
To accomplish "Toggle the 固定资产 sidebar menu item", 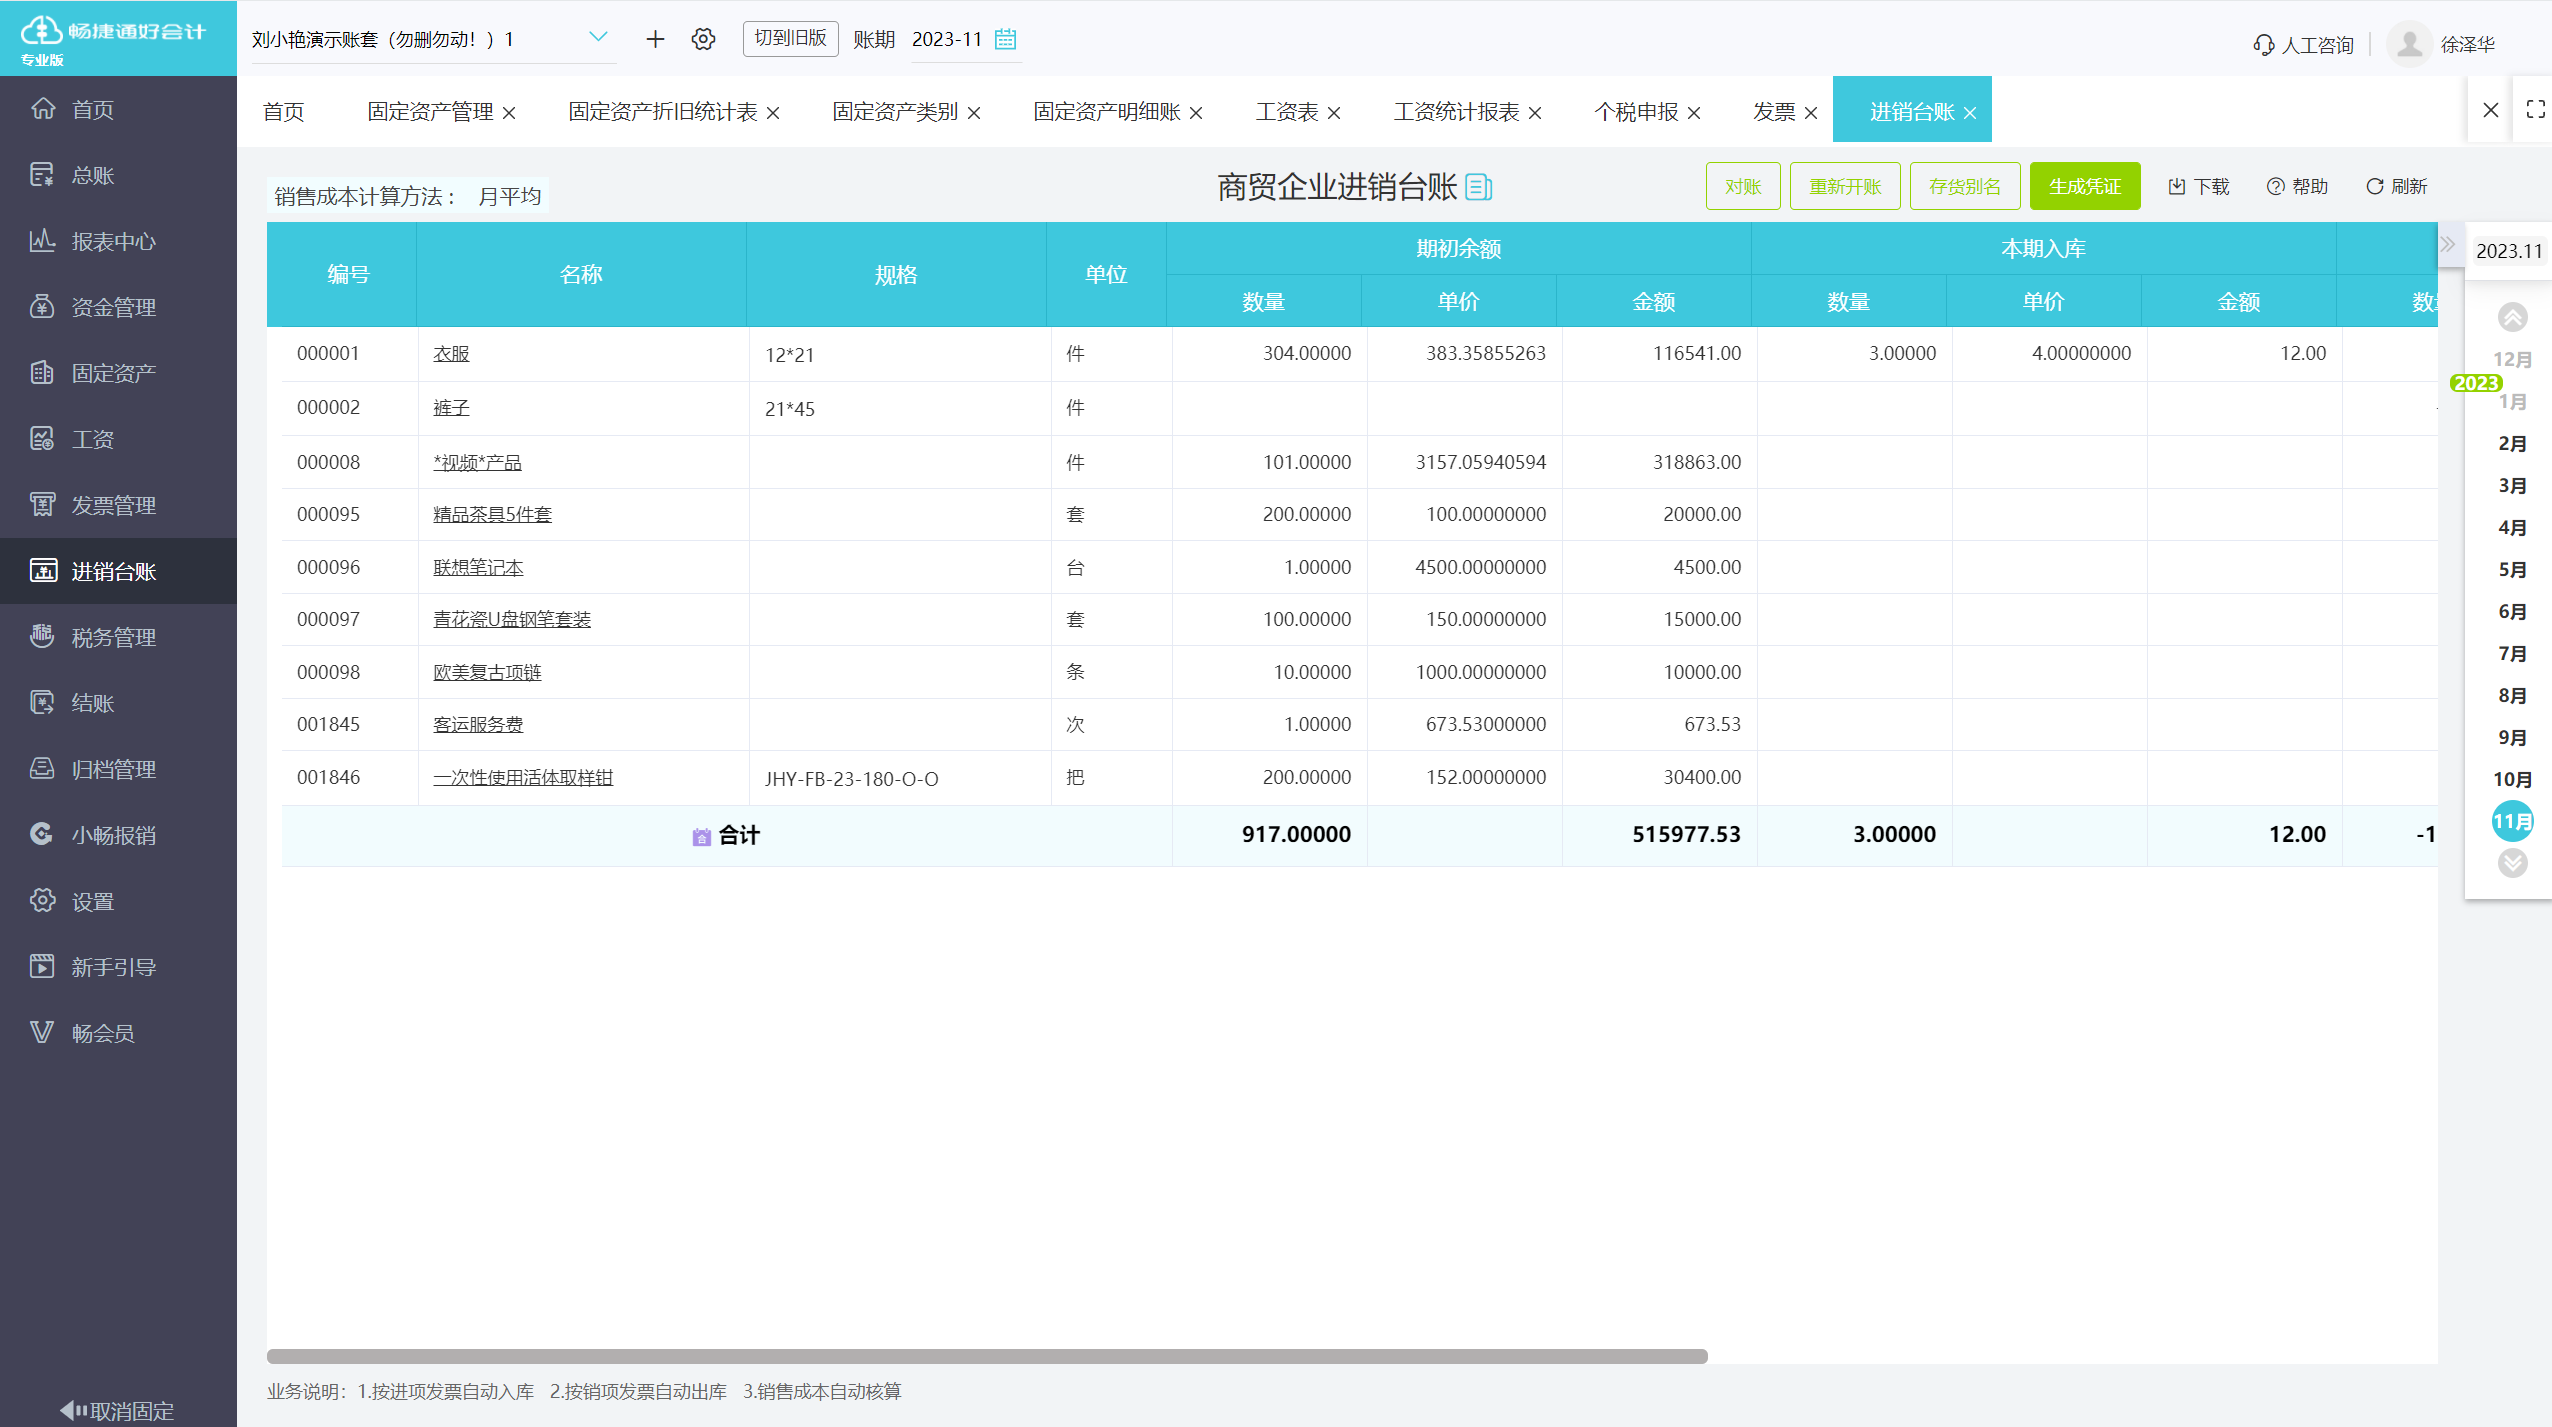I will pyautogui.click(x=117, y=373).
